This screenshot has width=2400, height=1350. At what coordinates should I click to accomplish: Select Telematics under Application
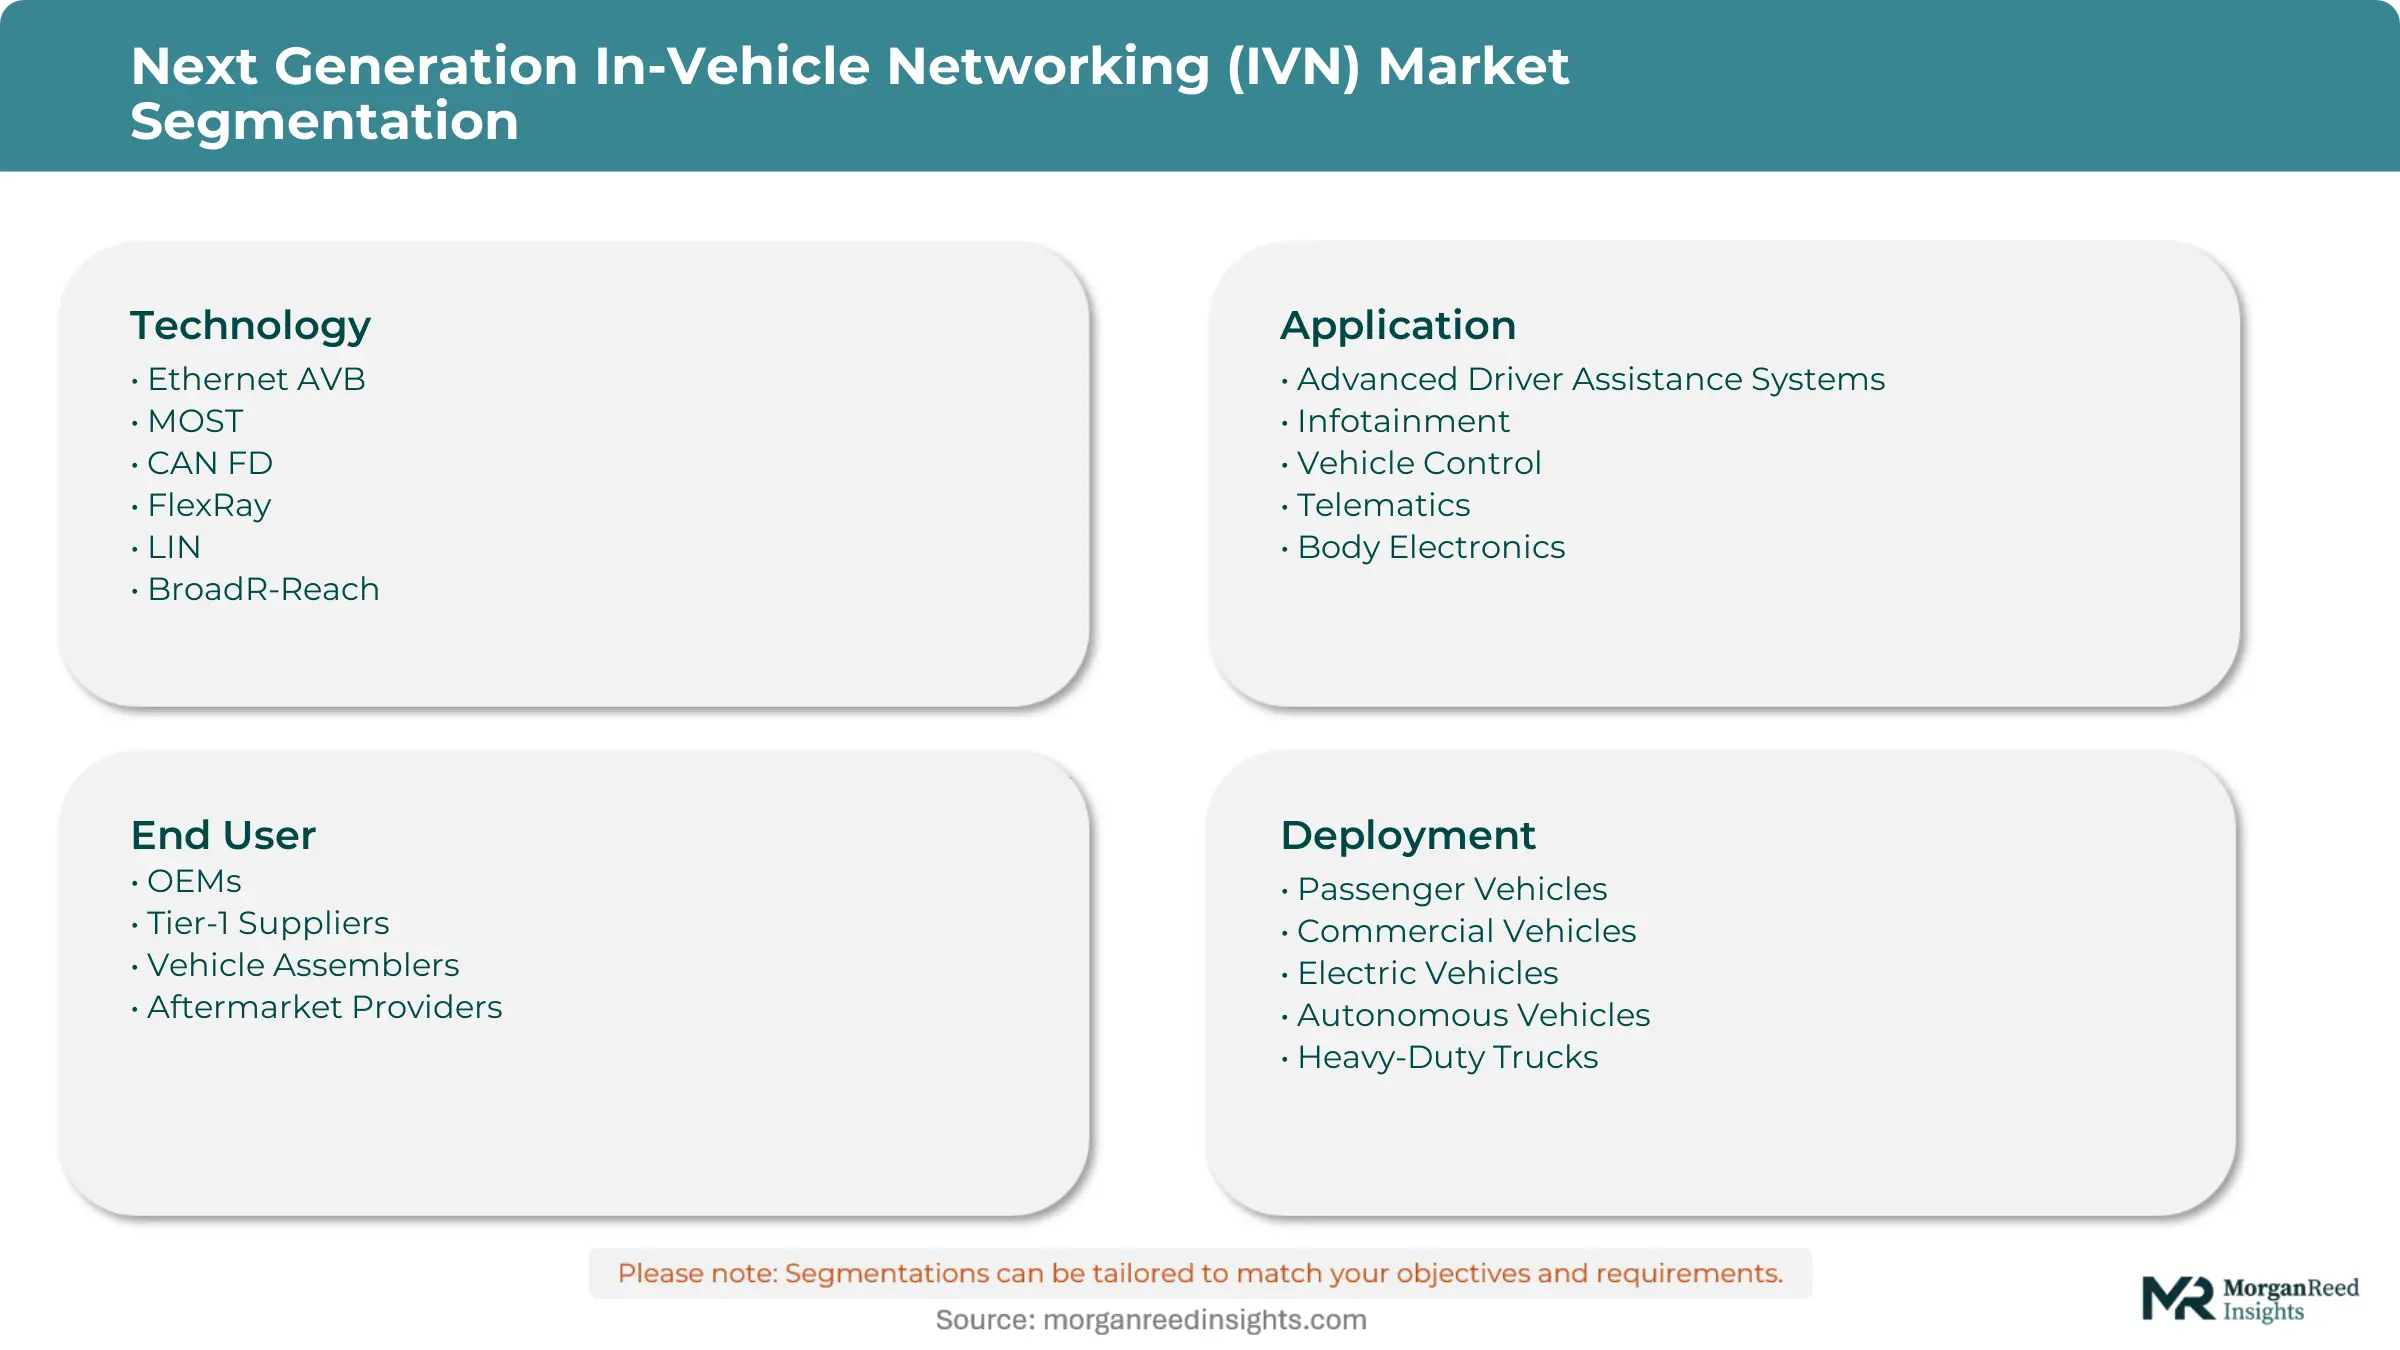pos(1383,505)
